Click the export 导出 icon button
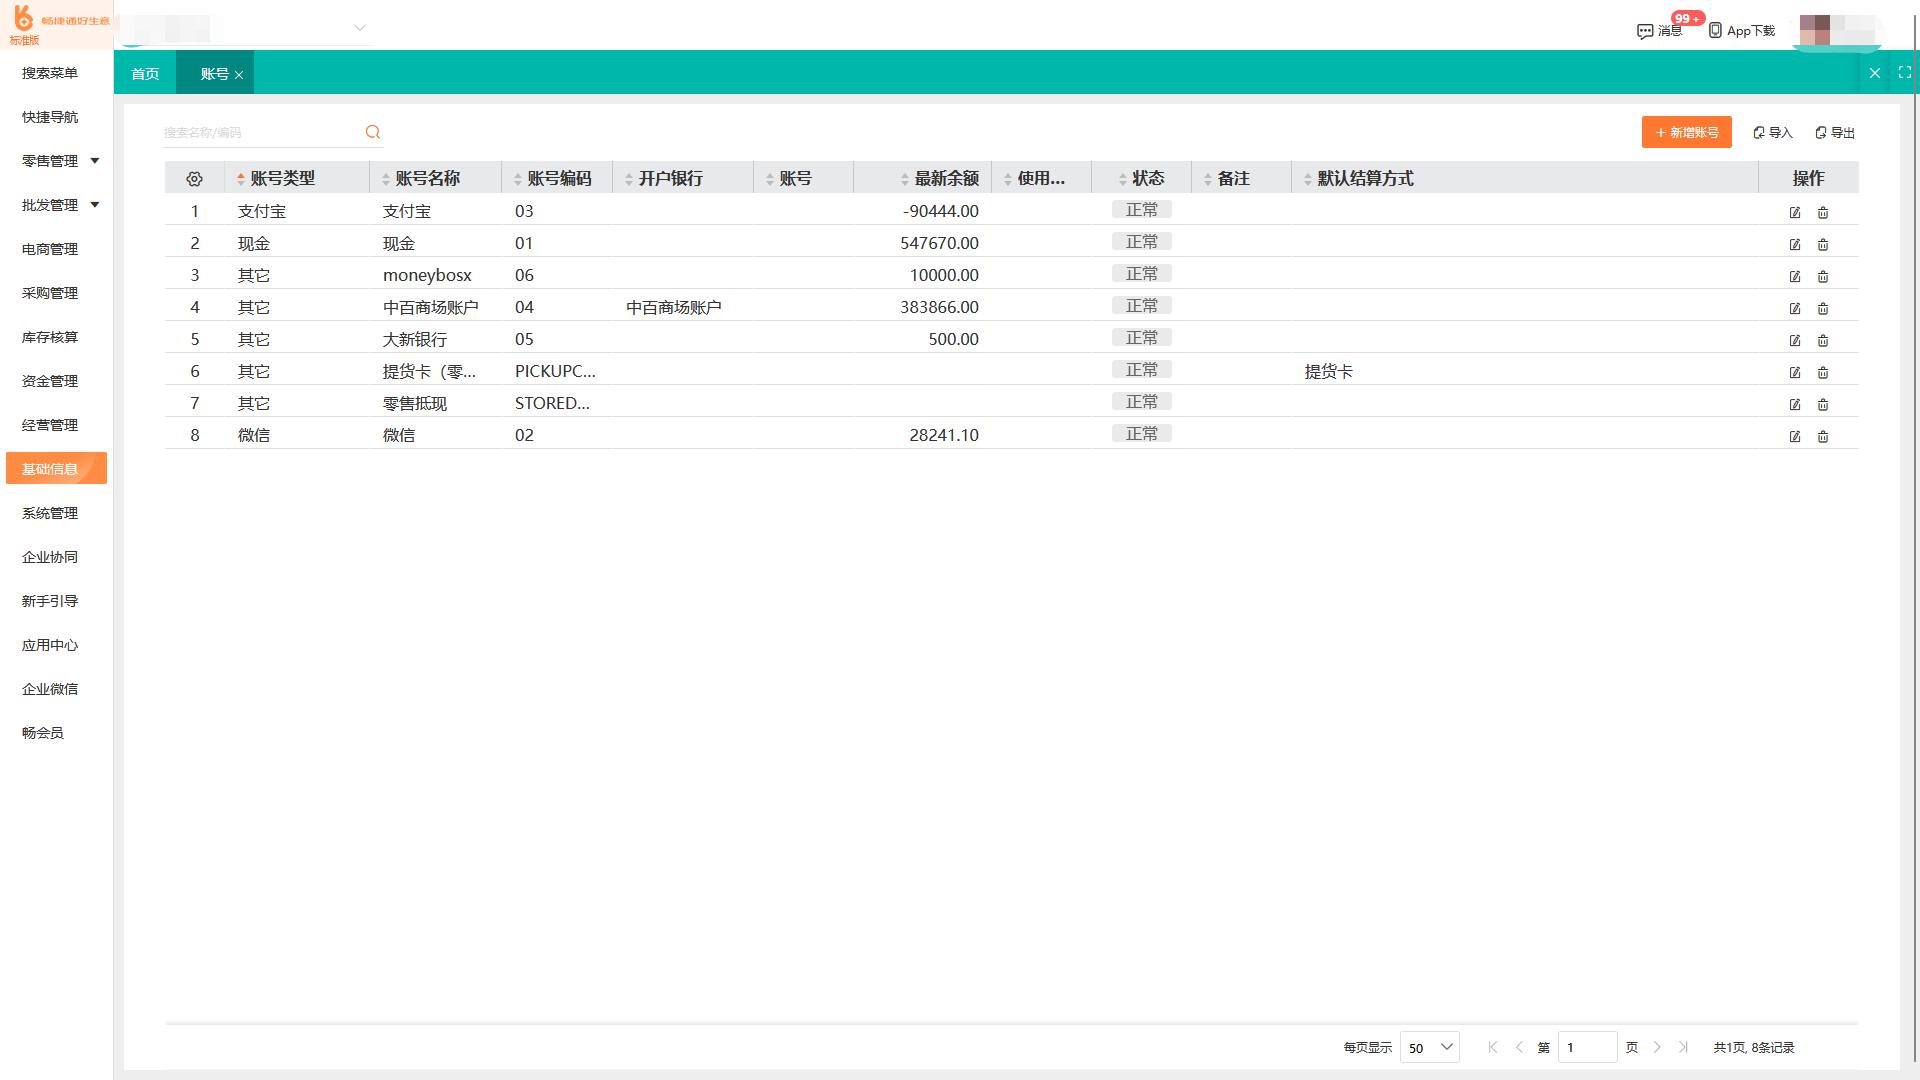The image size is (1920, 1080). tap(1836, 132)
